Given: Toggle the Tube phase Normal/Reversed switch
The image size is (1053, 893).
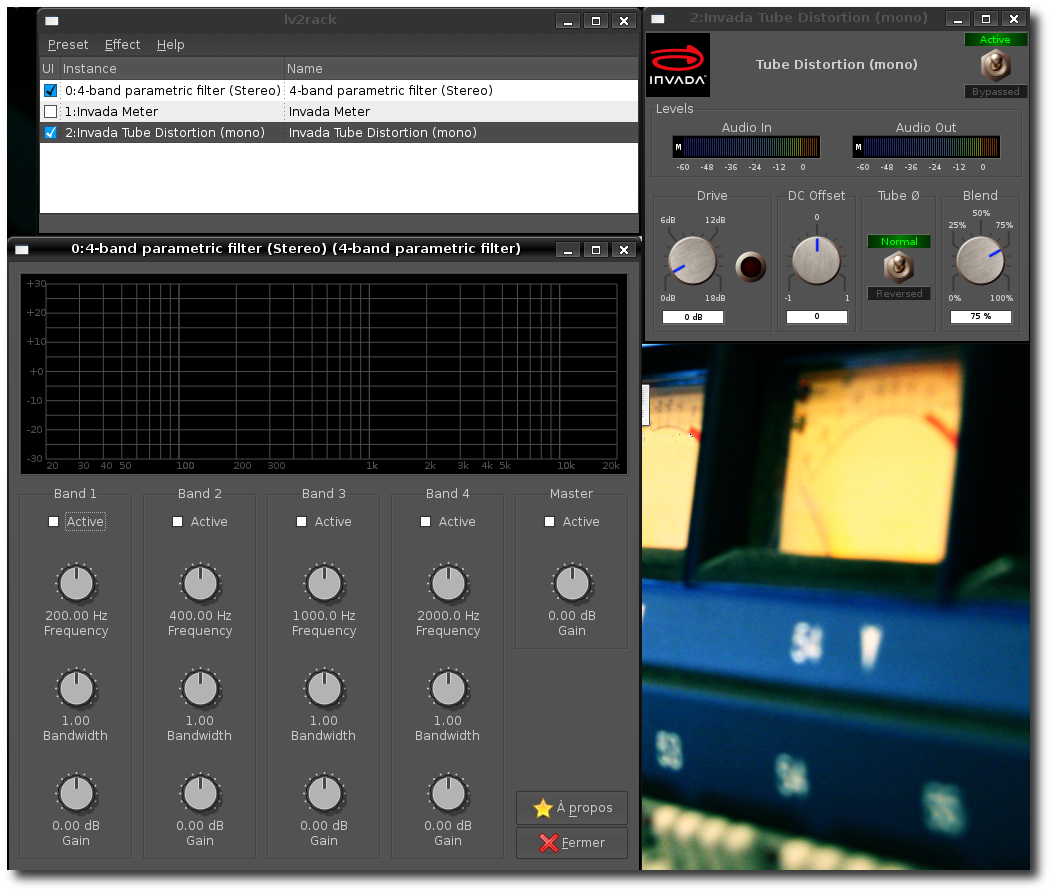Looking at the screenshot, I should point(899,267).
